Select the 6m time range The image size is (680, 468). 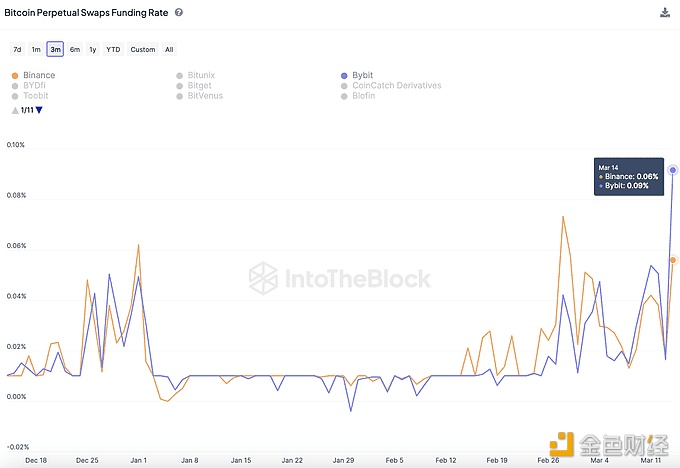click(75, 49)
